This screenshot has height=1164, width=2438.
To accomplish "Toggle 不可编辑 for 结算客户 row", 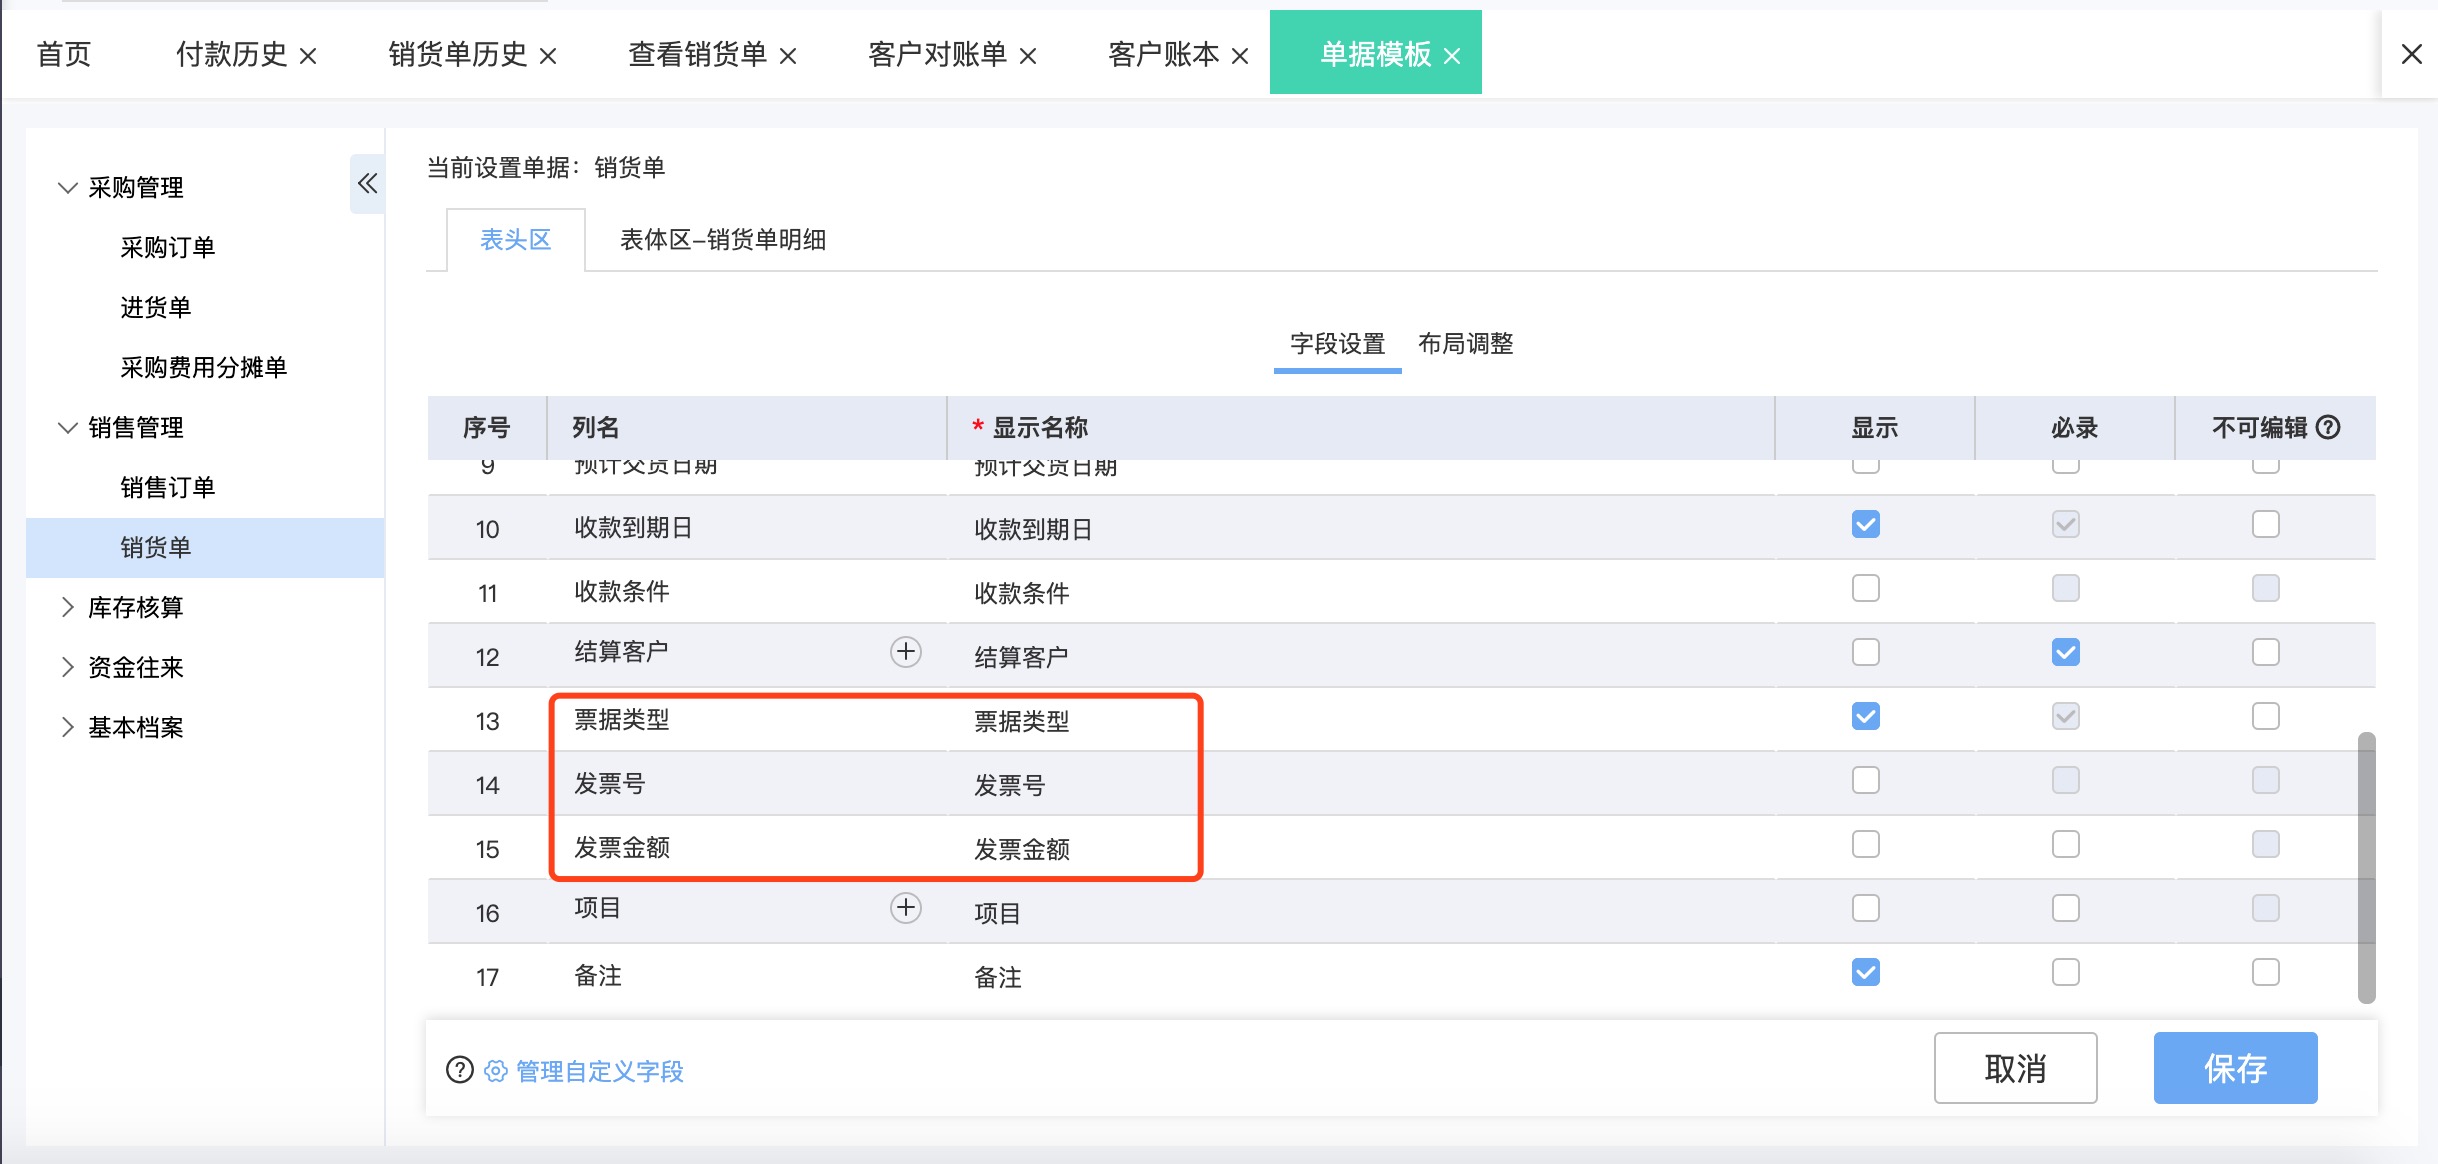I will tap(2267, 651).
